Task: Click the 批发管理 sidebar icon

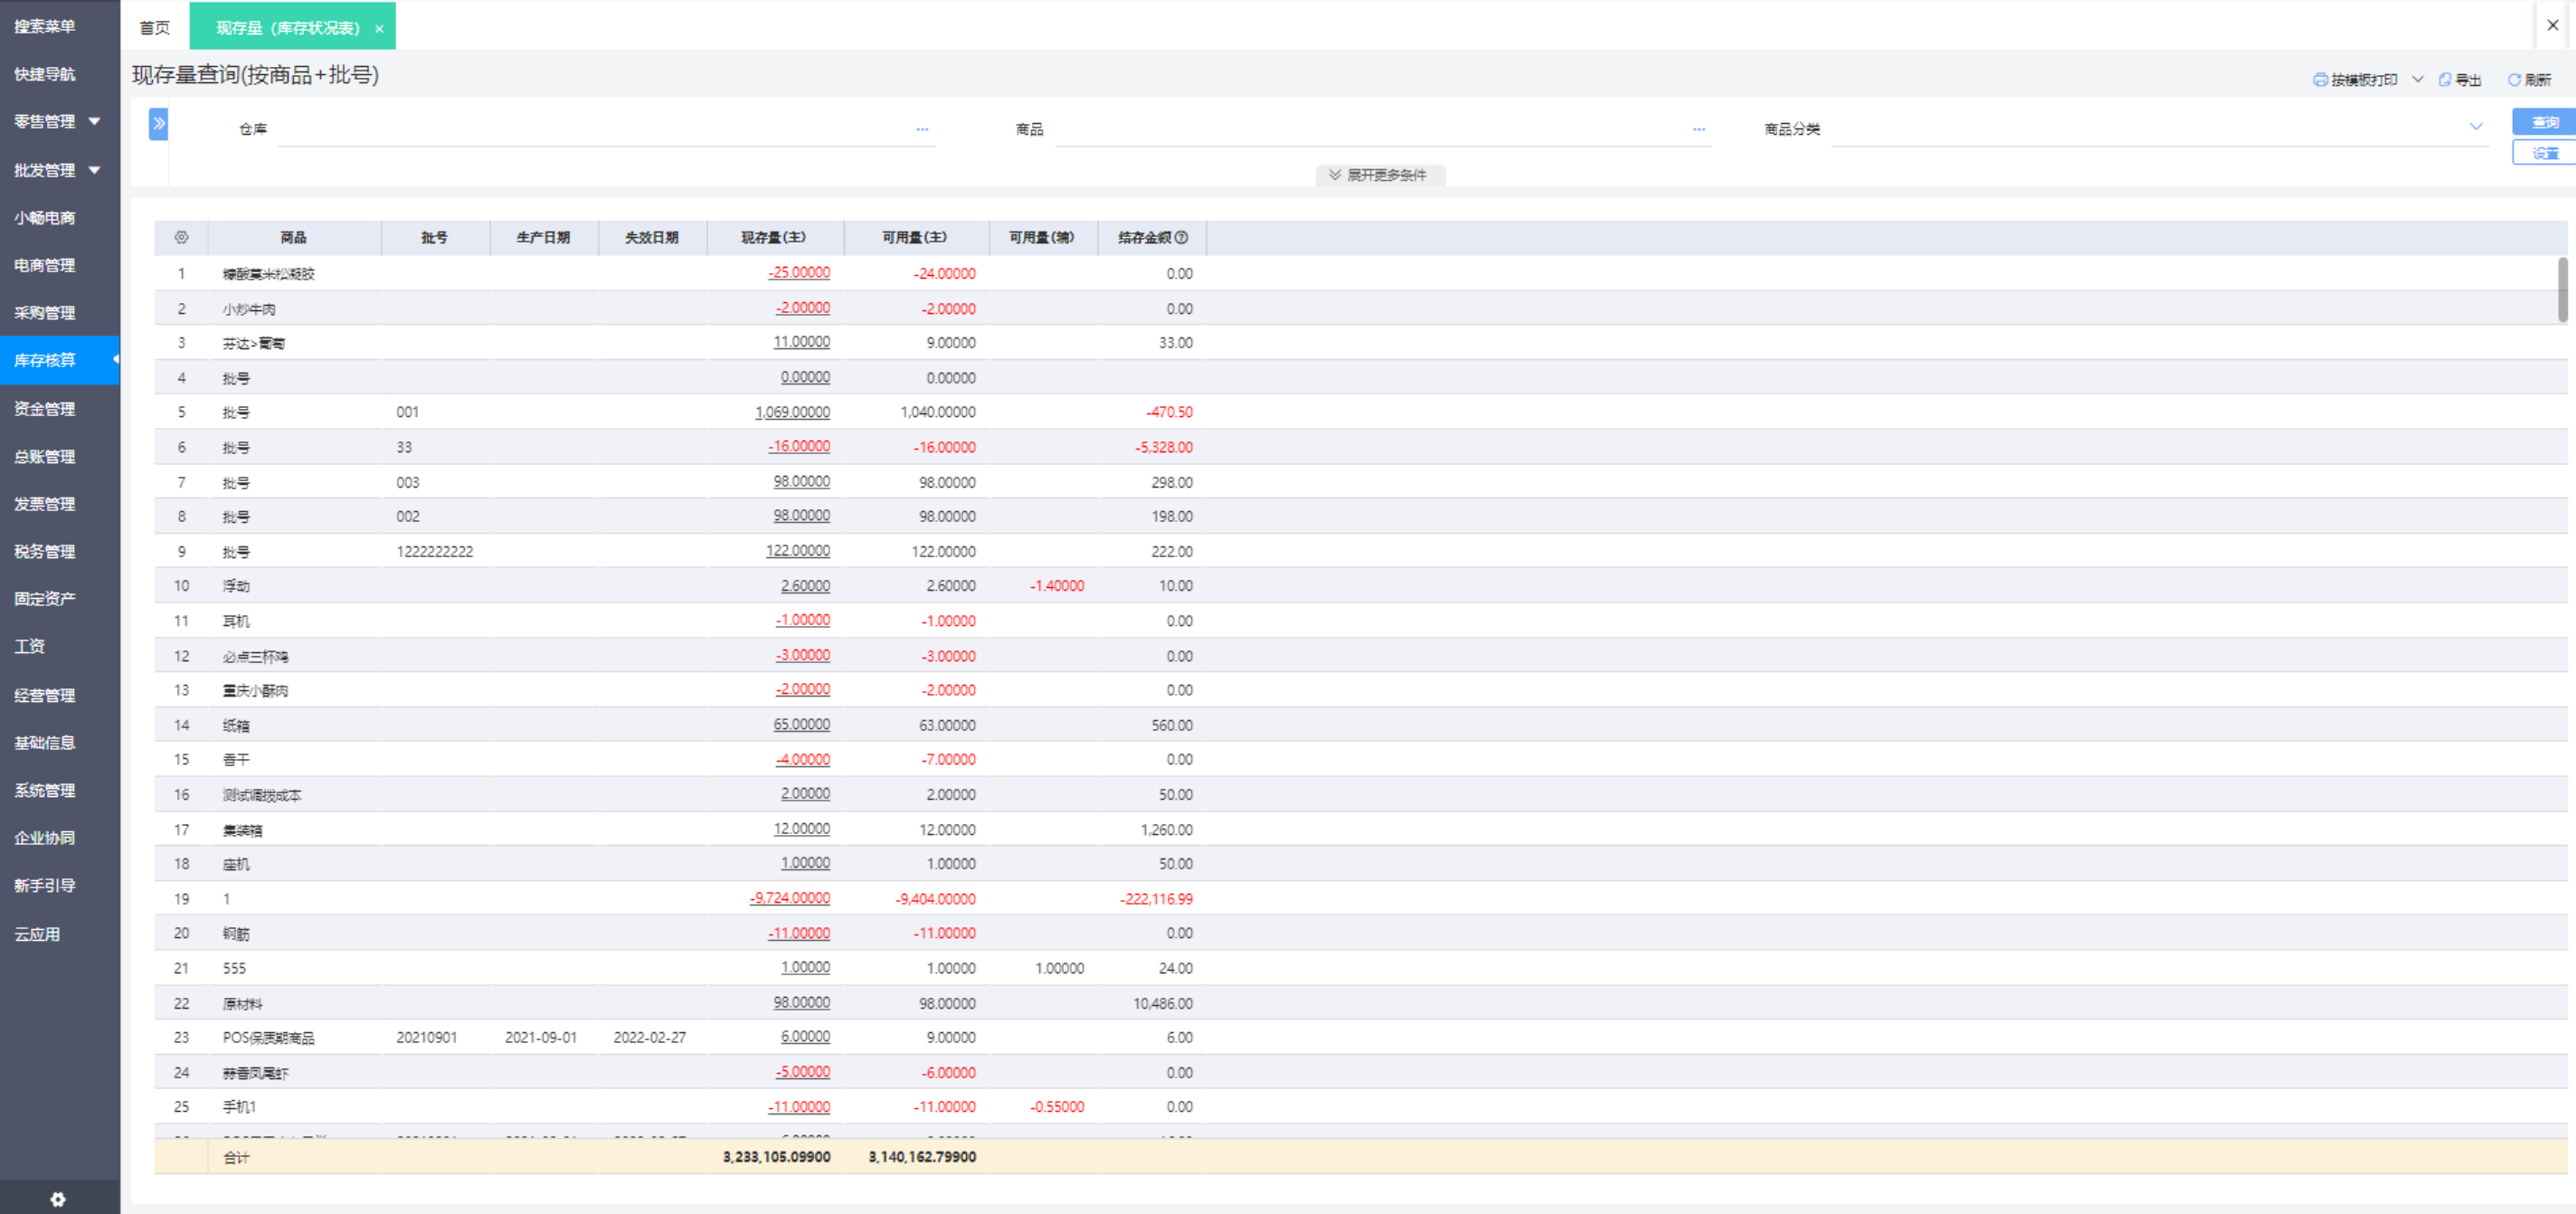Action: coord(61,167)
